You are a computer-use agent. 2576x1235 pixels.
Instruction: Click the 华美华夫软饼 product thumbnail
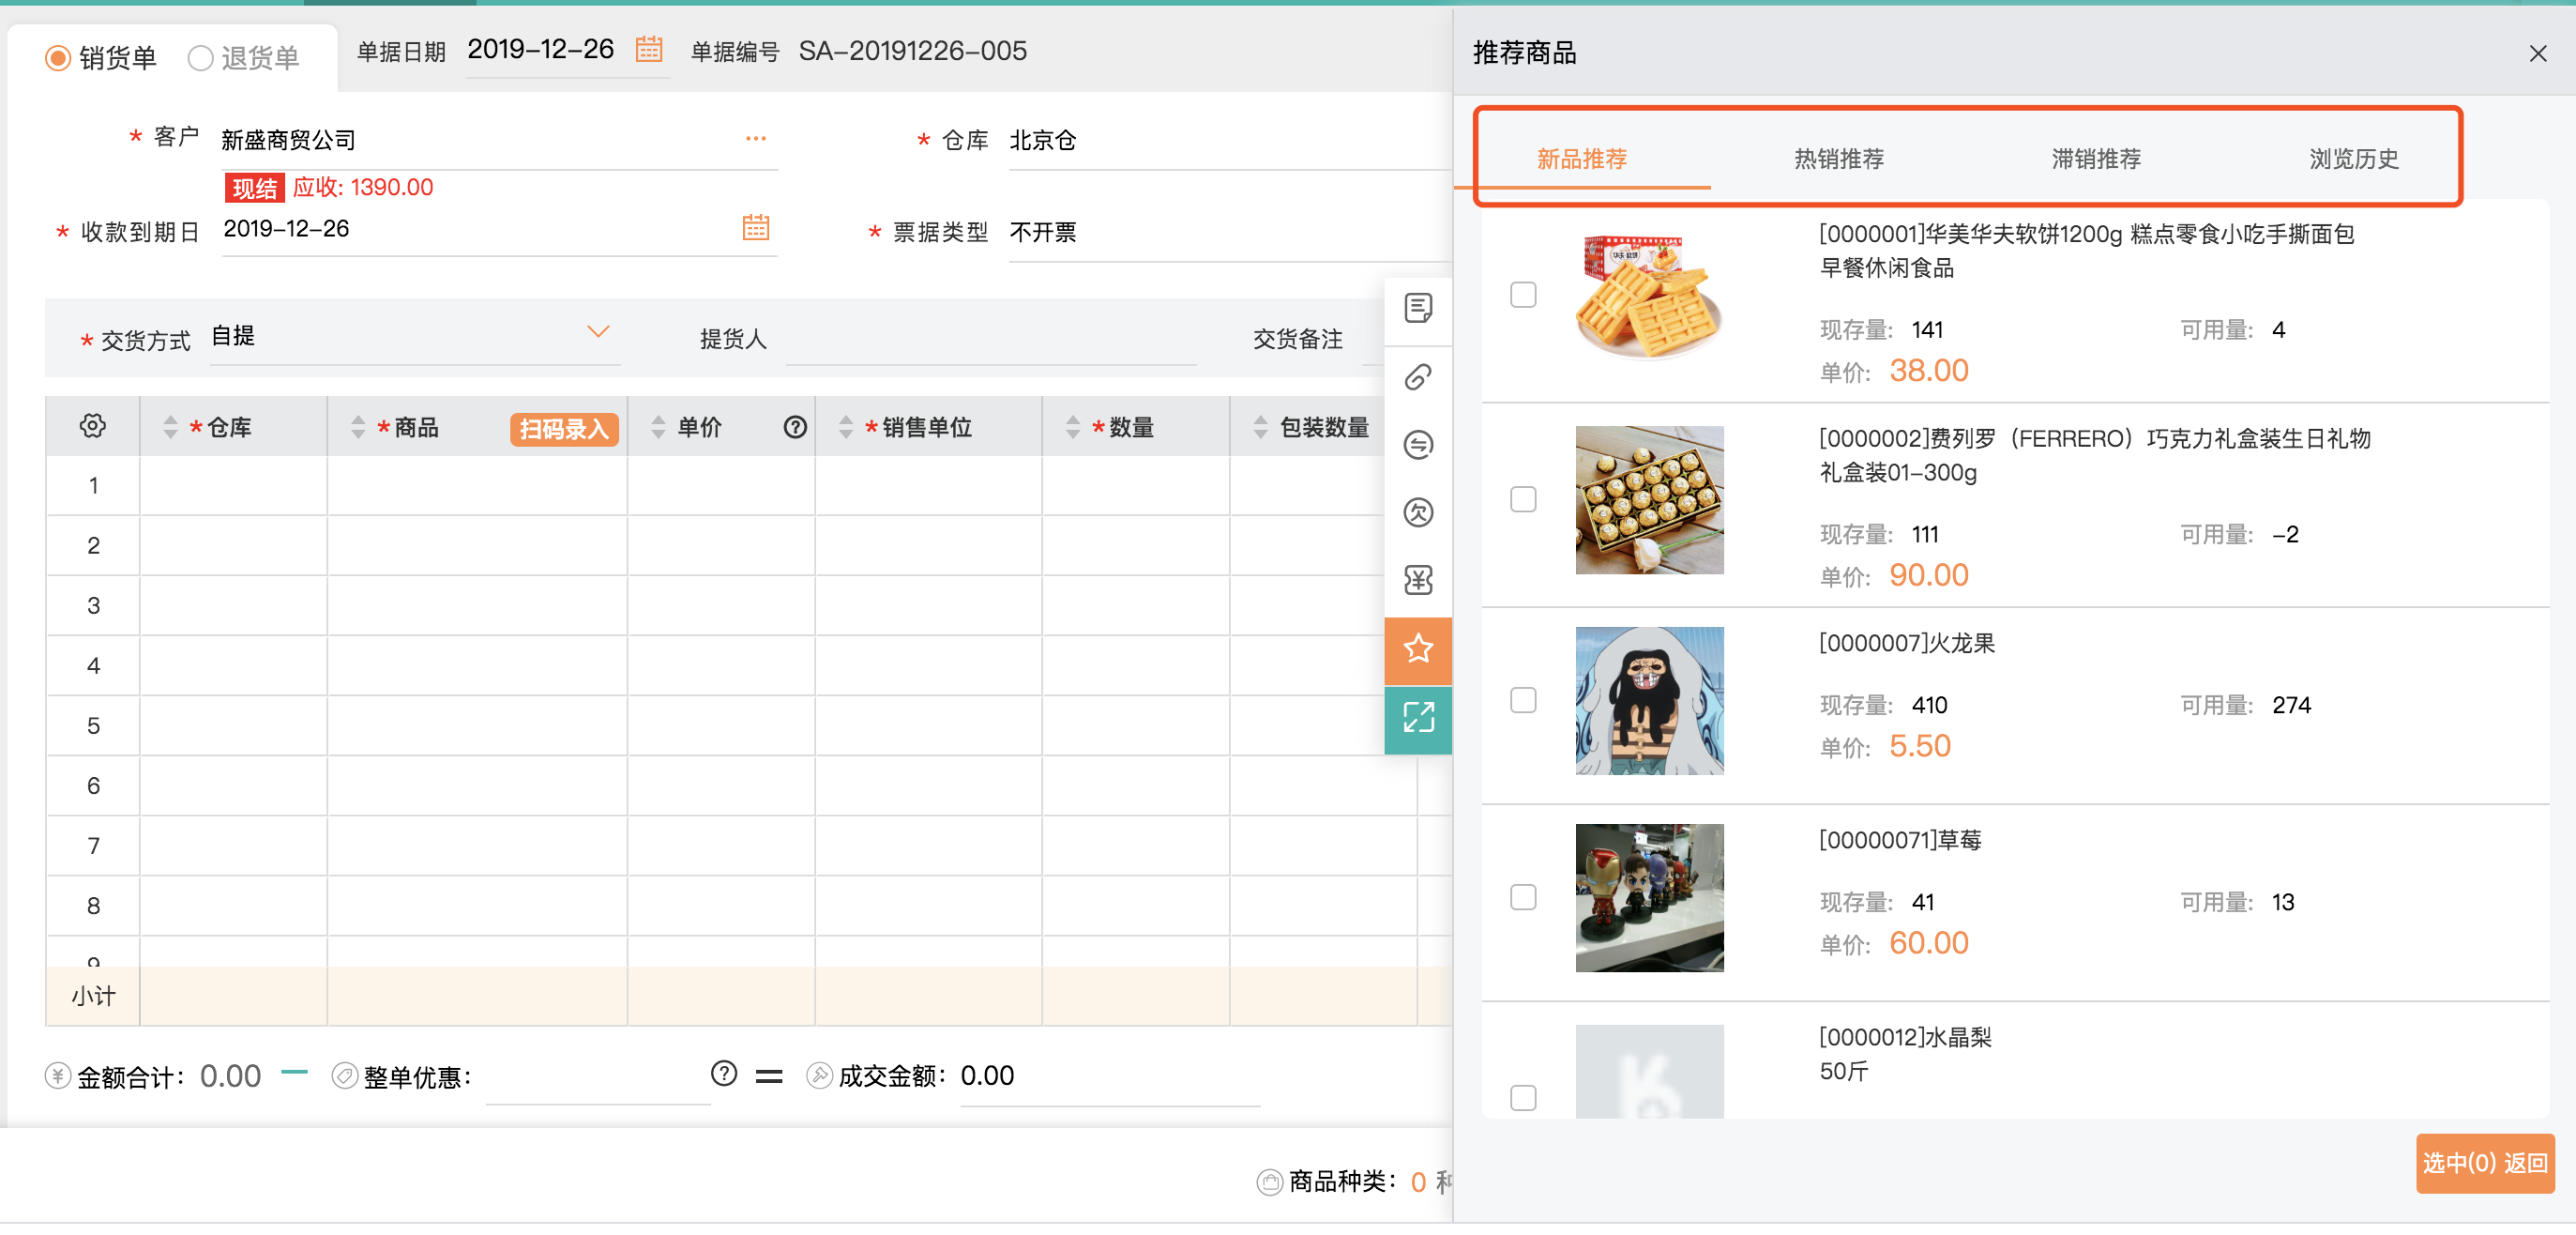(x=1644, y=301)
